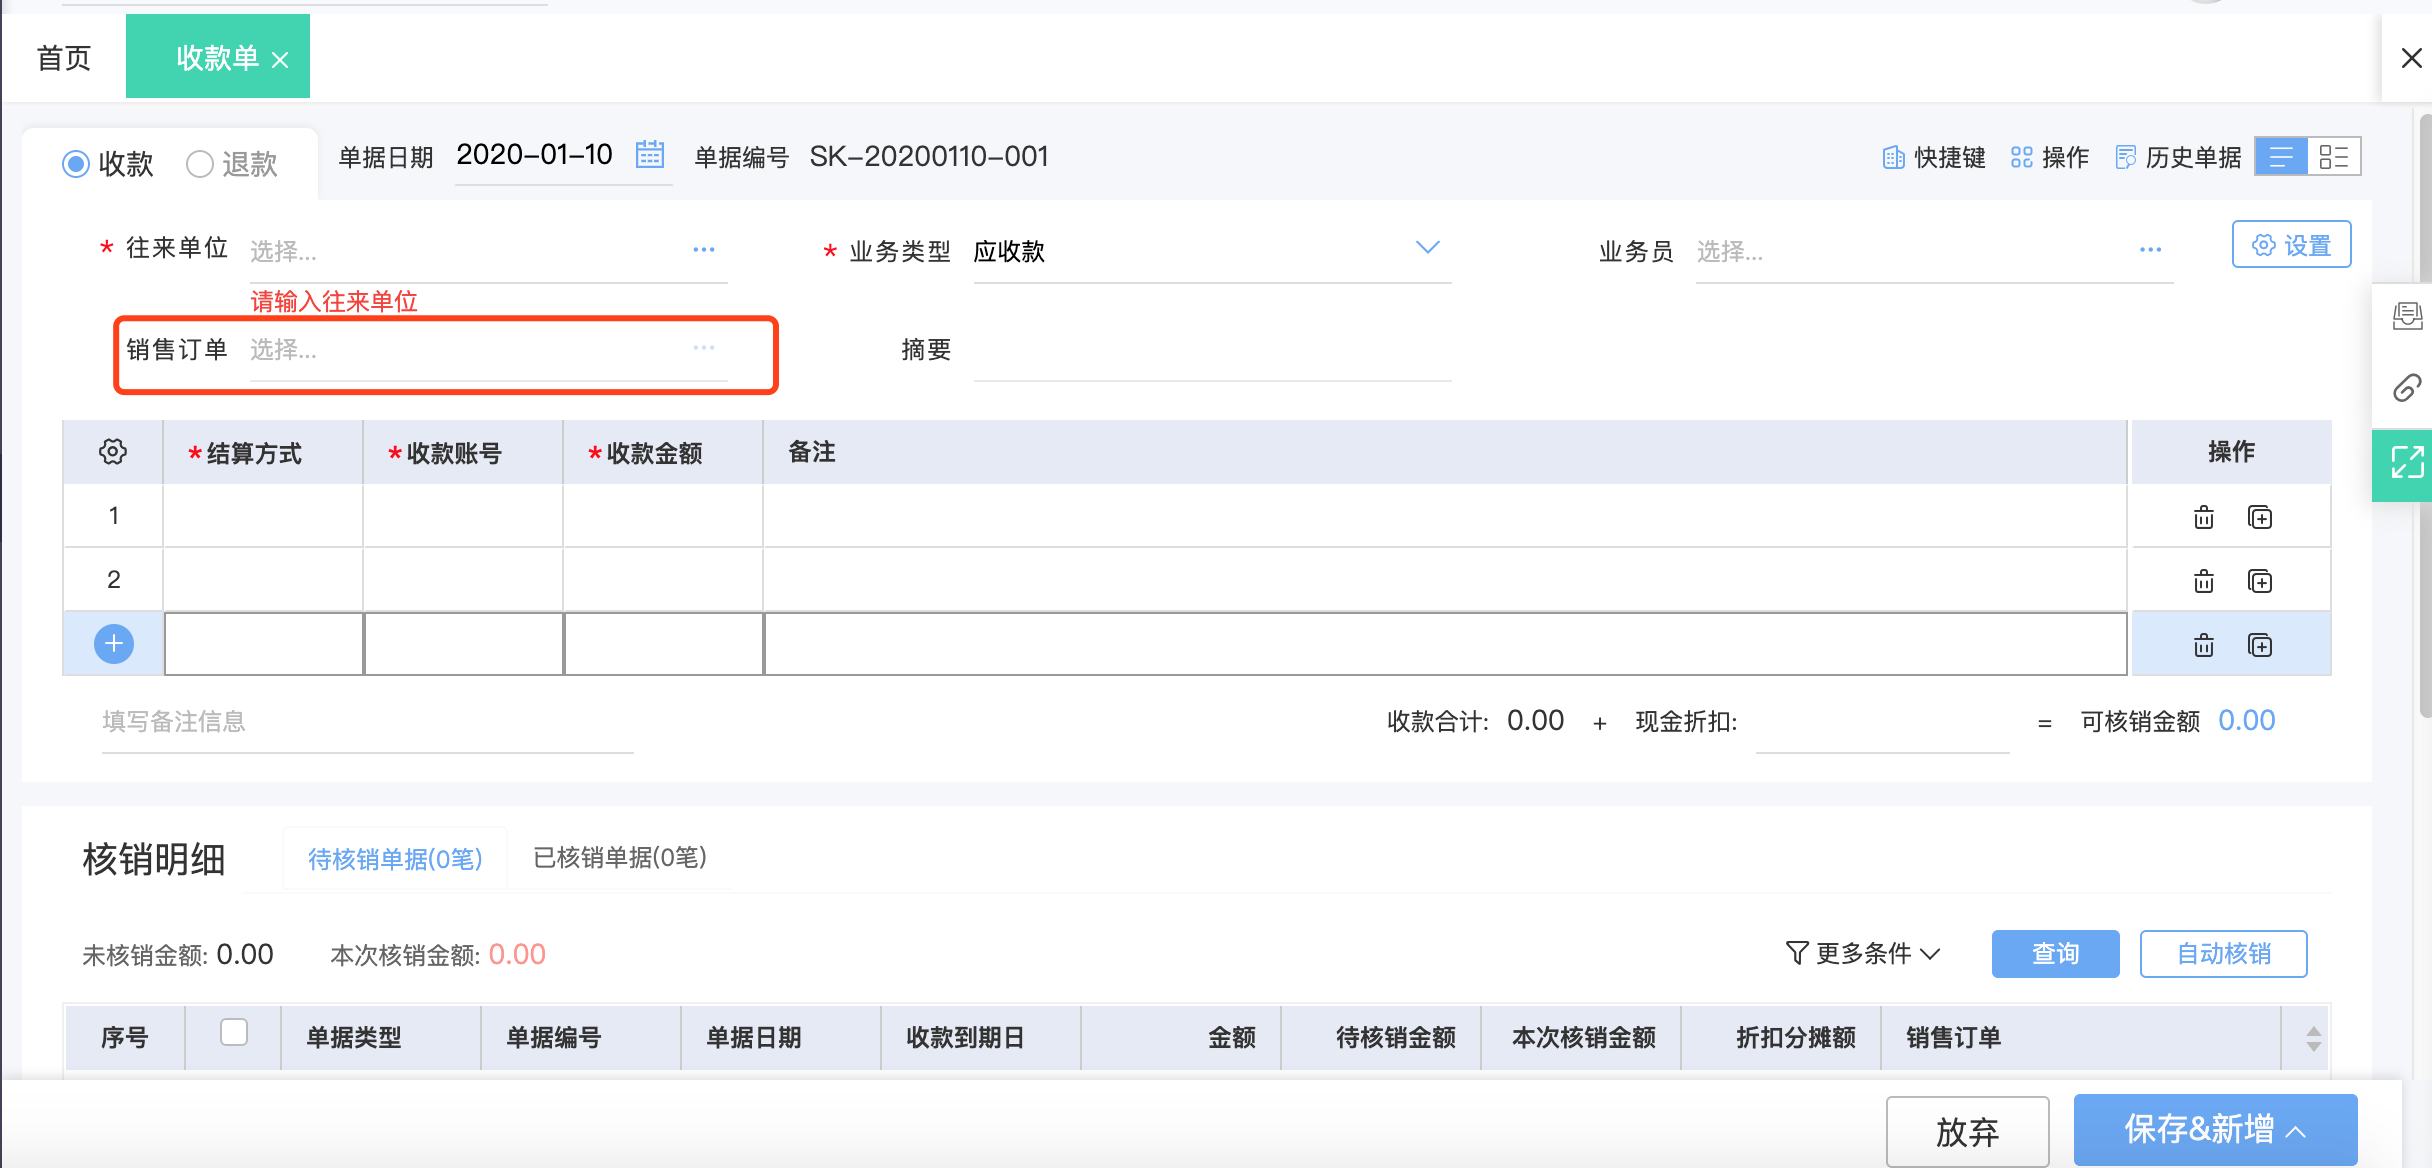Expand the 业务类型 应收款 dropdown
Viewport: 2432px width, 1168px height.
[x=1427, y=247]
